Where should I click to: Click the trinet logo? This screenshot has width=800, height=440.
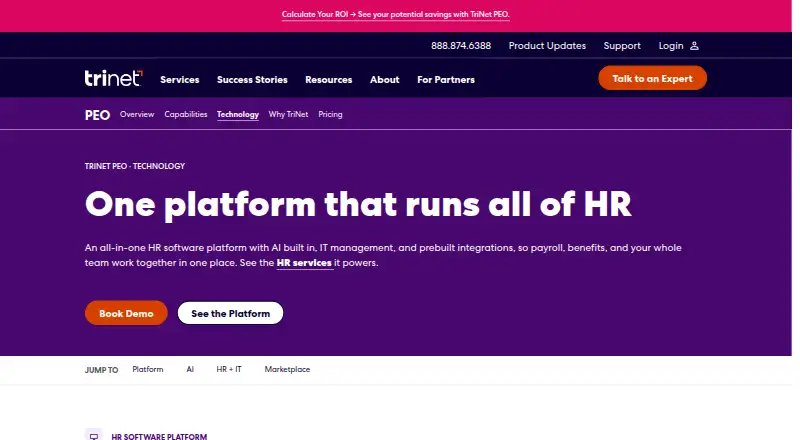pos(113,78)
